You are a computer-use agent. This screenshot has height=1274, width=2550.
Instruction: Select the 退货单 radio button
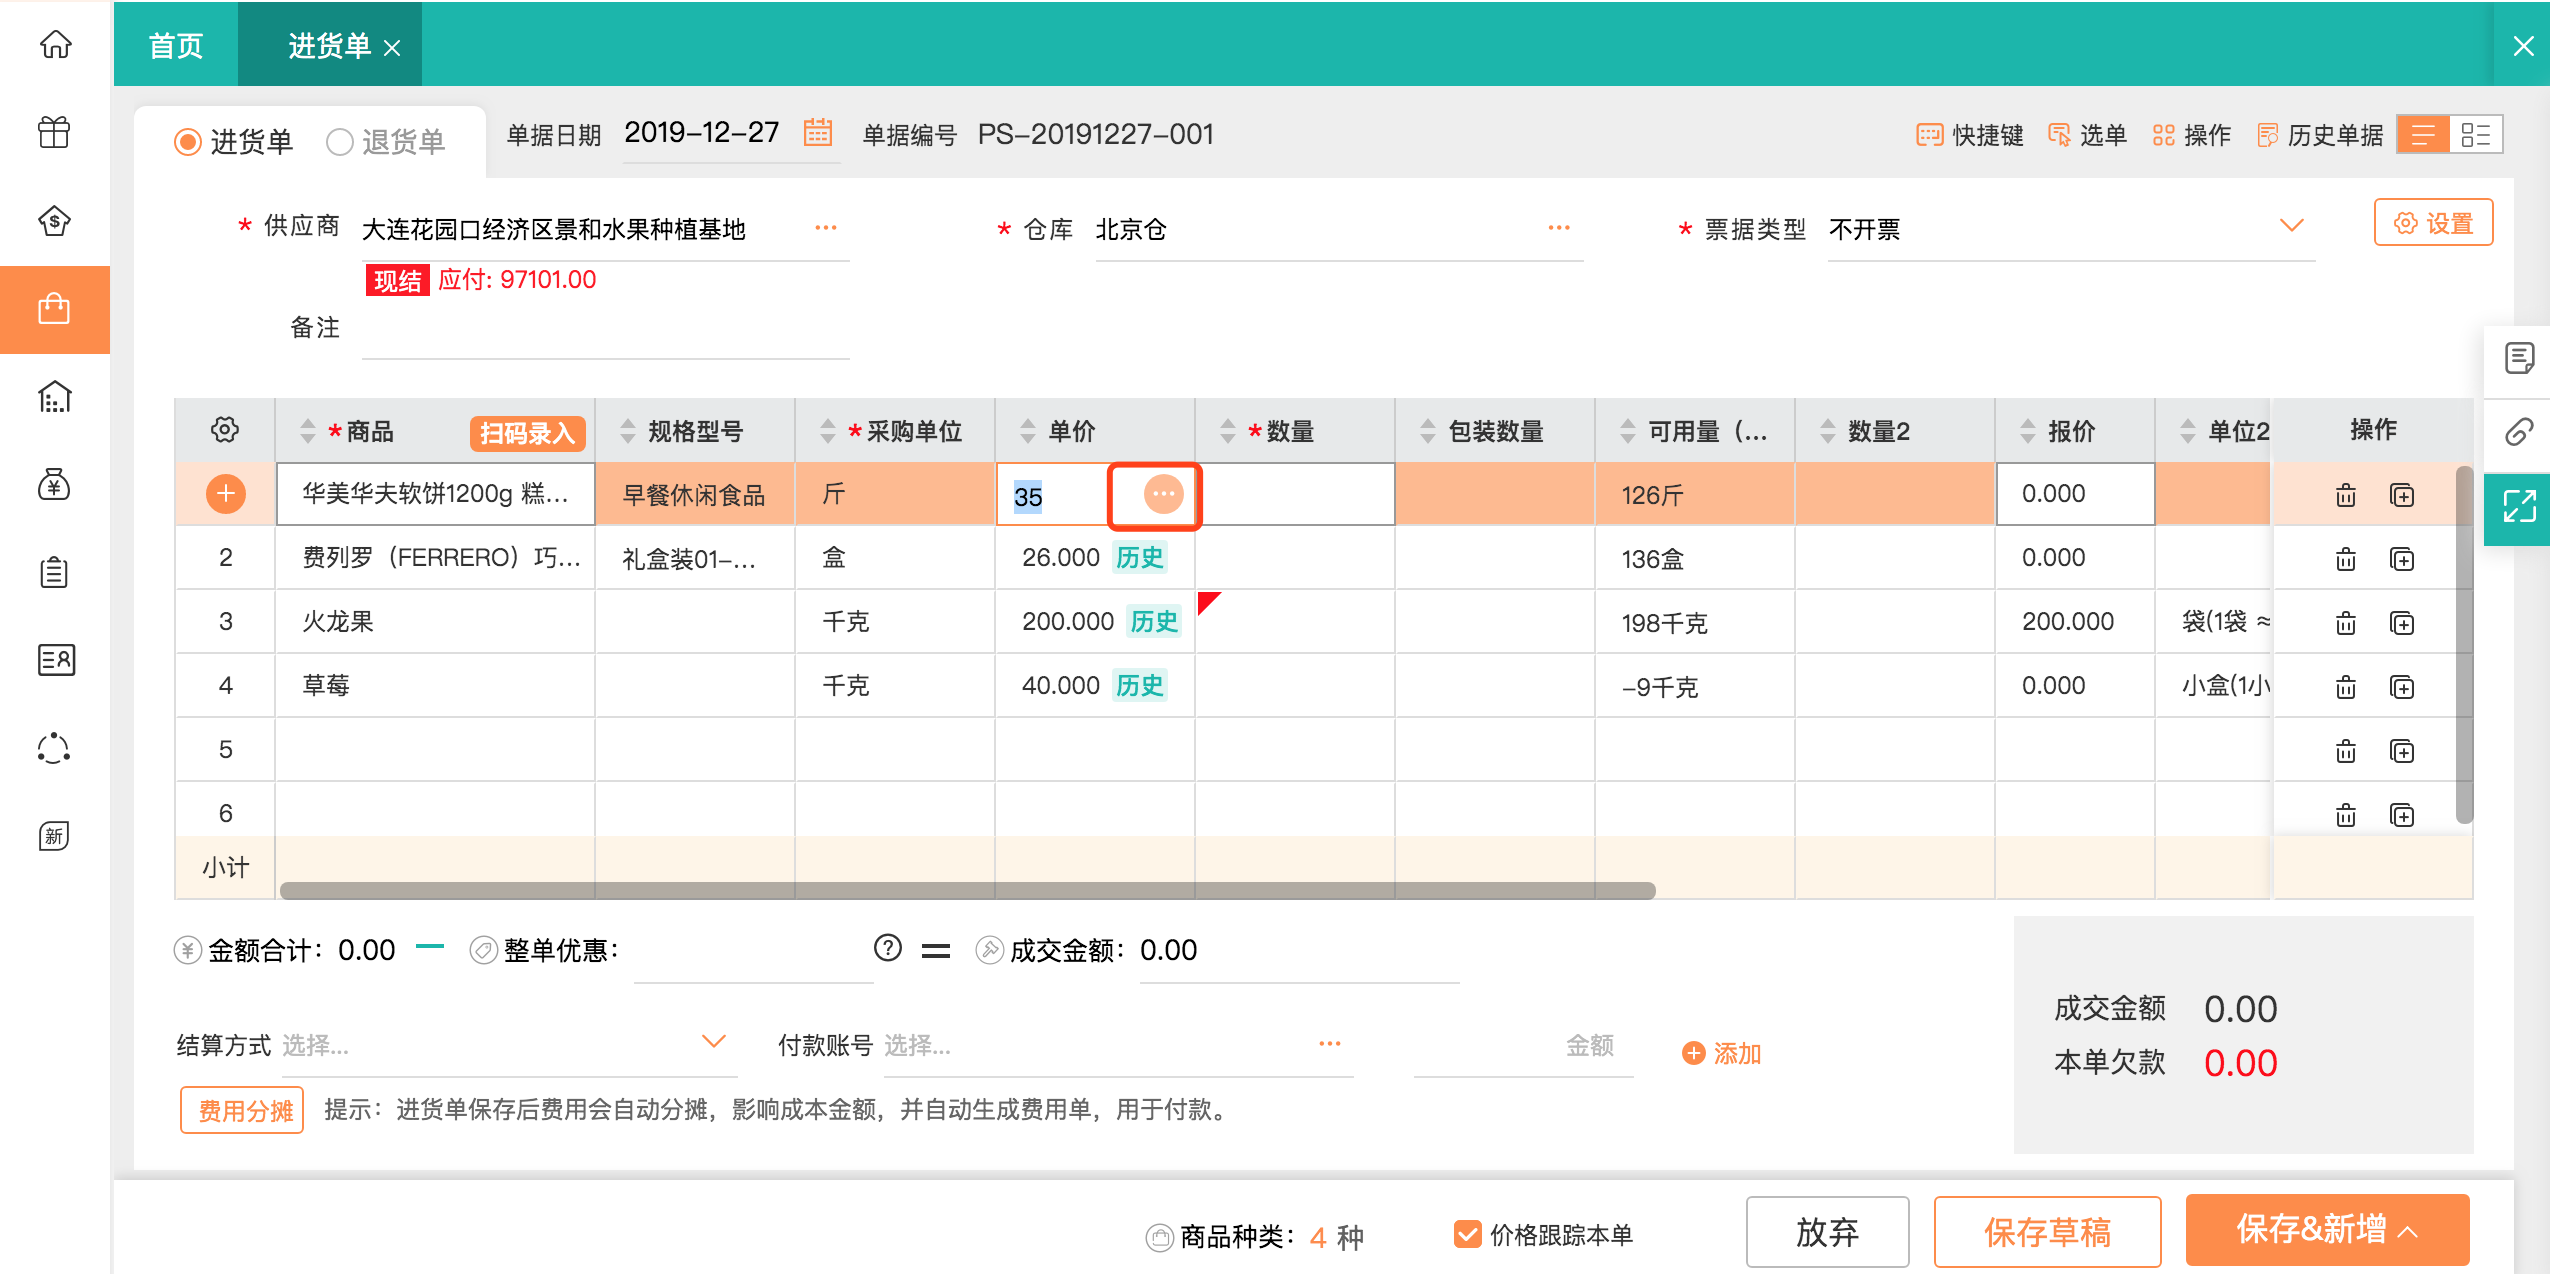pos(343,138)
